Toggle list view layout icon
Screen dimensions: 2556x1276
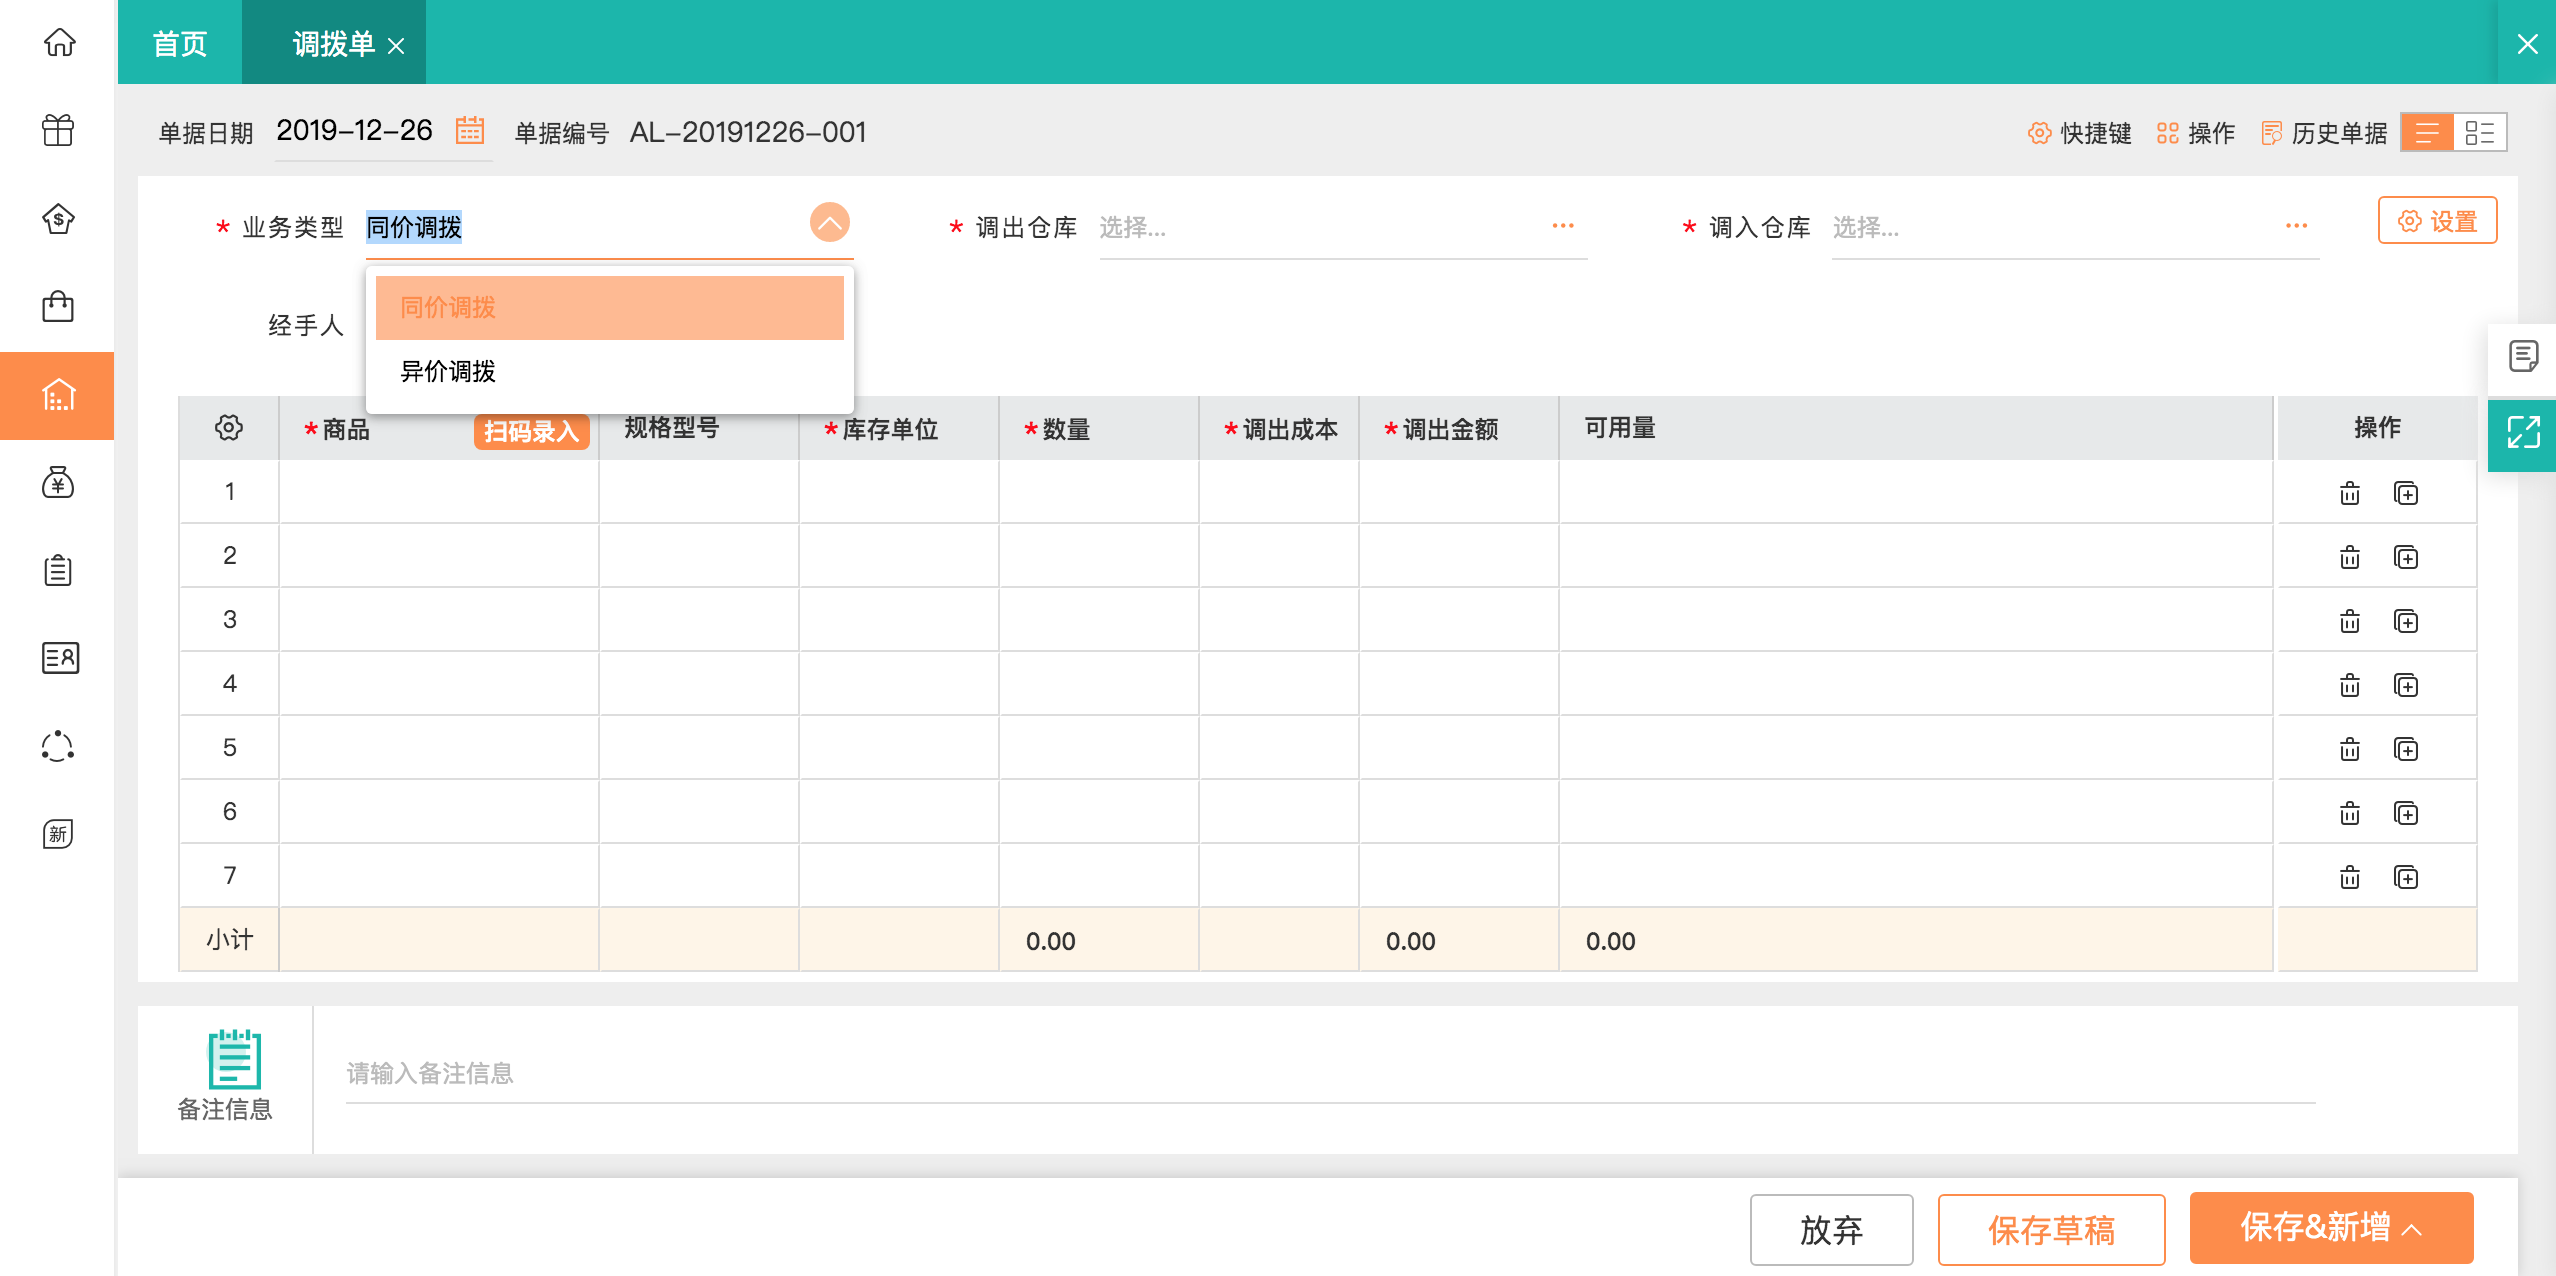(x=2479, y=132)
